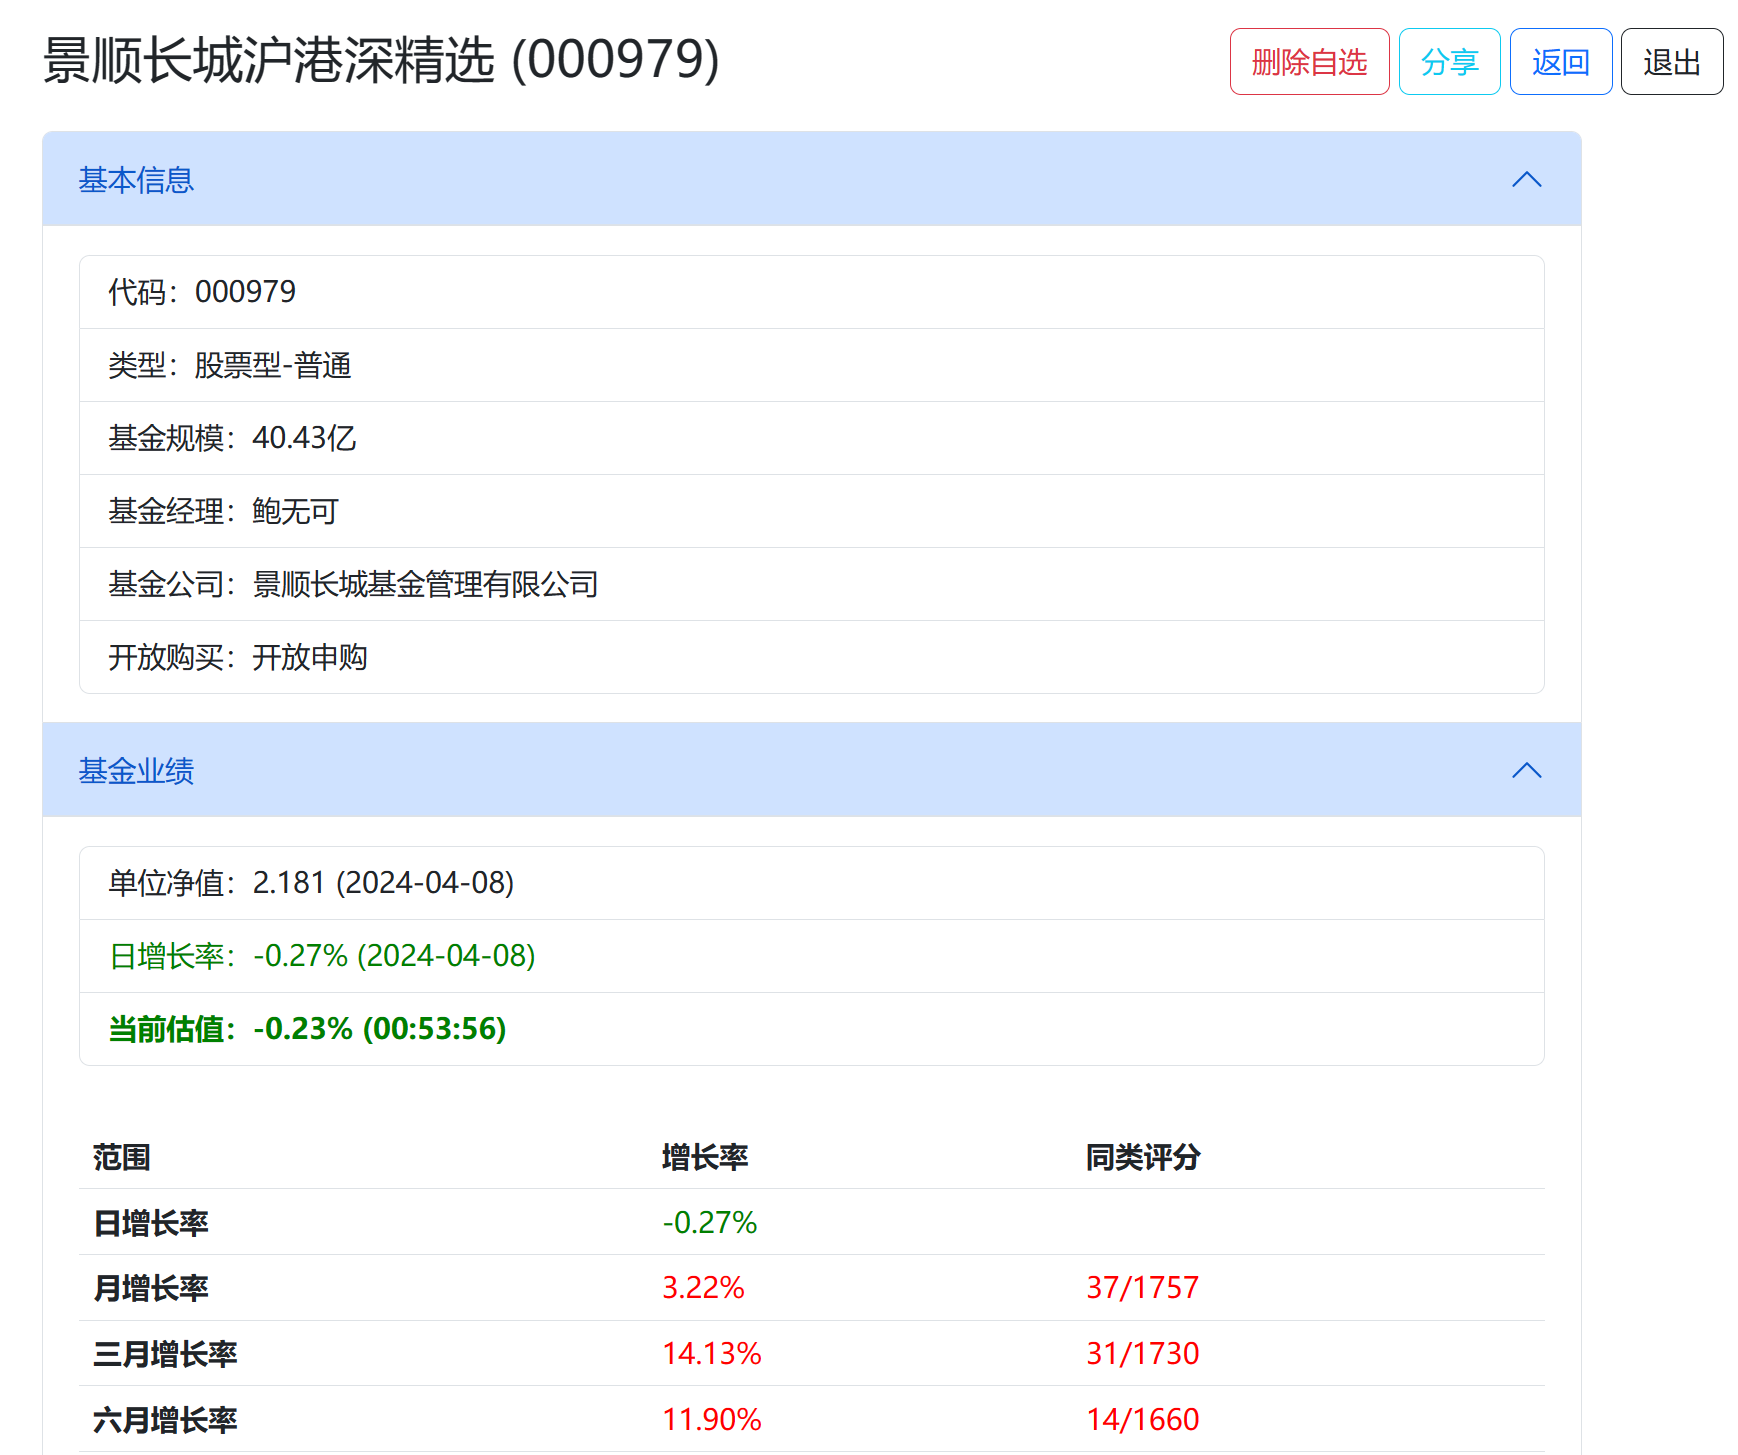
Task: Share this fund via 分享 button
Action: tap(1449, 62)
